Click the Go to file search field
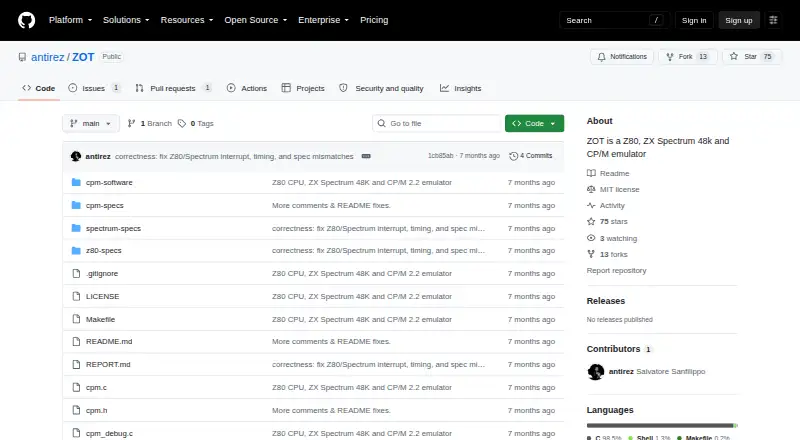Viewport: 800px width, 440px height. [437, 124]
